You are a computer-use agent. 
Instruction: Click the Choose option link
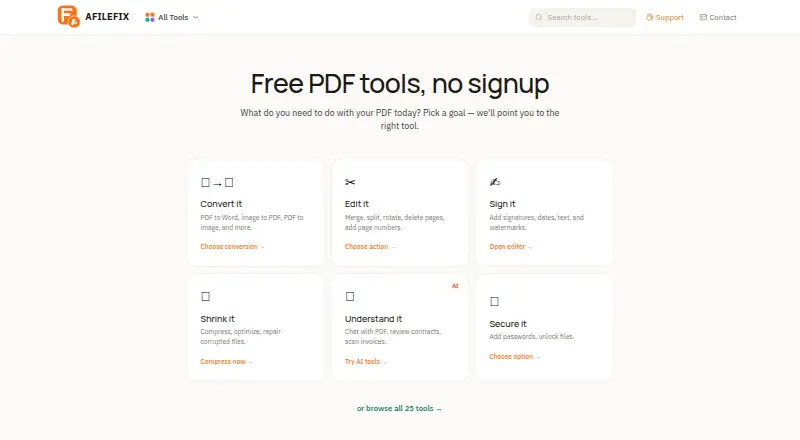pos(515,356)
